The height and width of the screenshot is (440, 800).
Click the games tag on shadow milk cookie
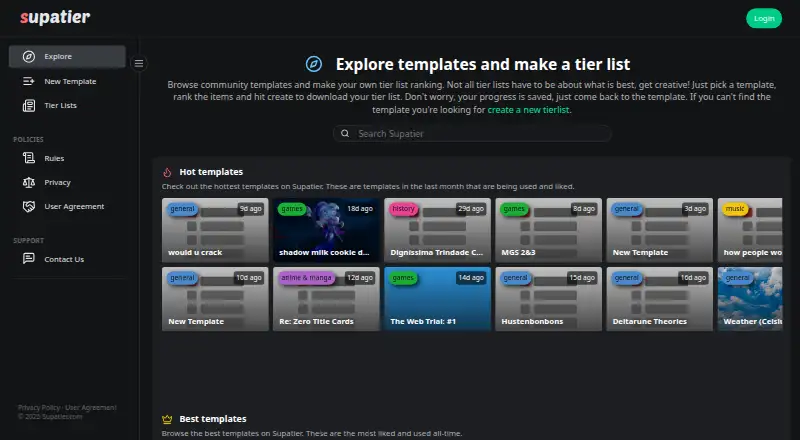(292, 209)
